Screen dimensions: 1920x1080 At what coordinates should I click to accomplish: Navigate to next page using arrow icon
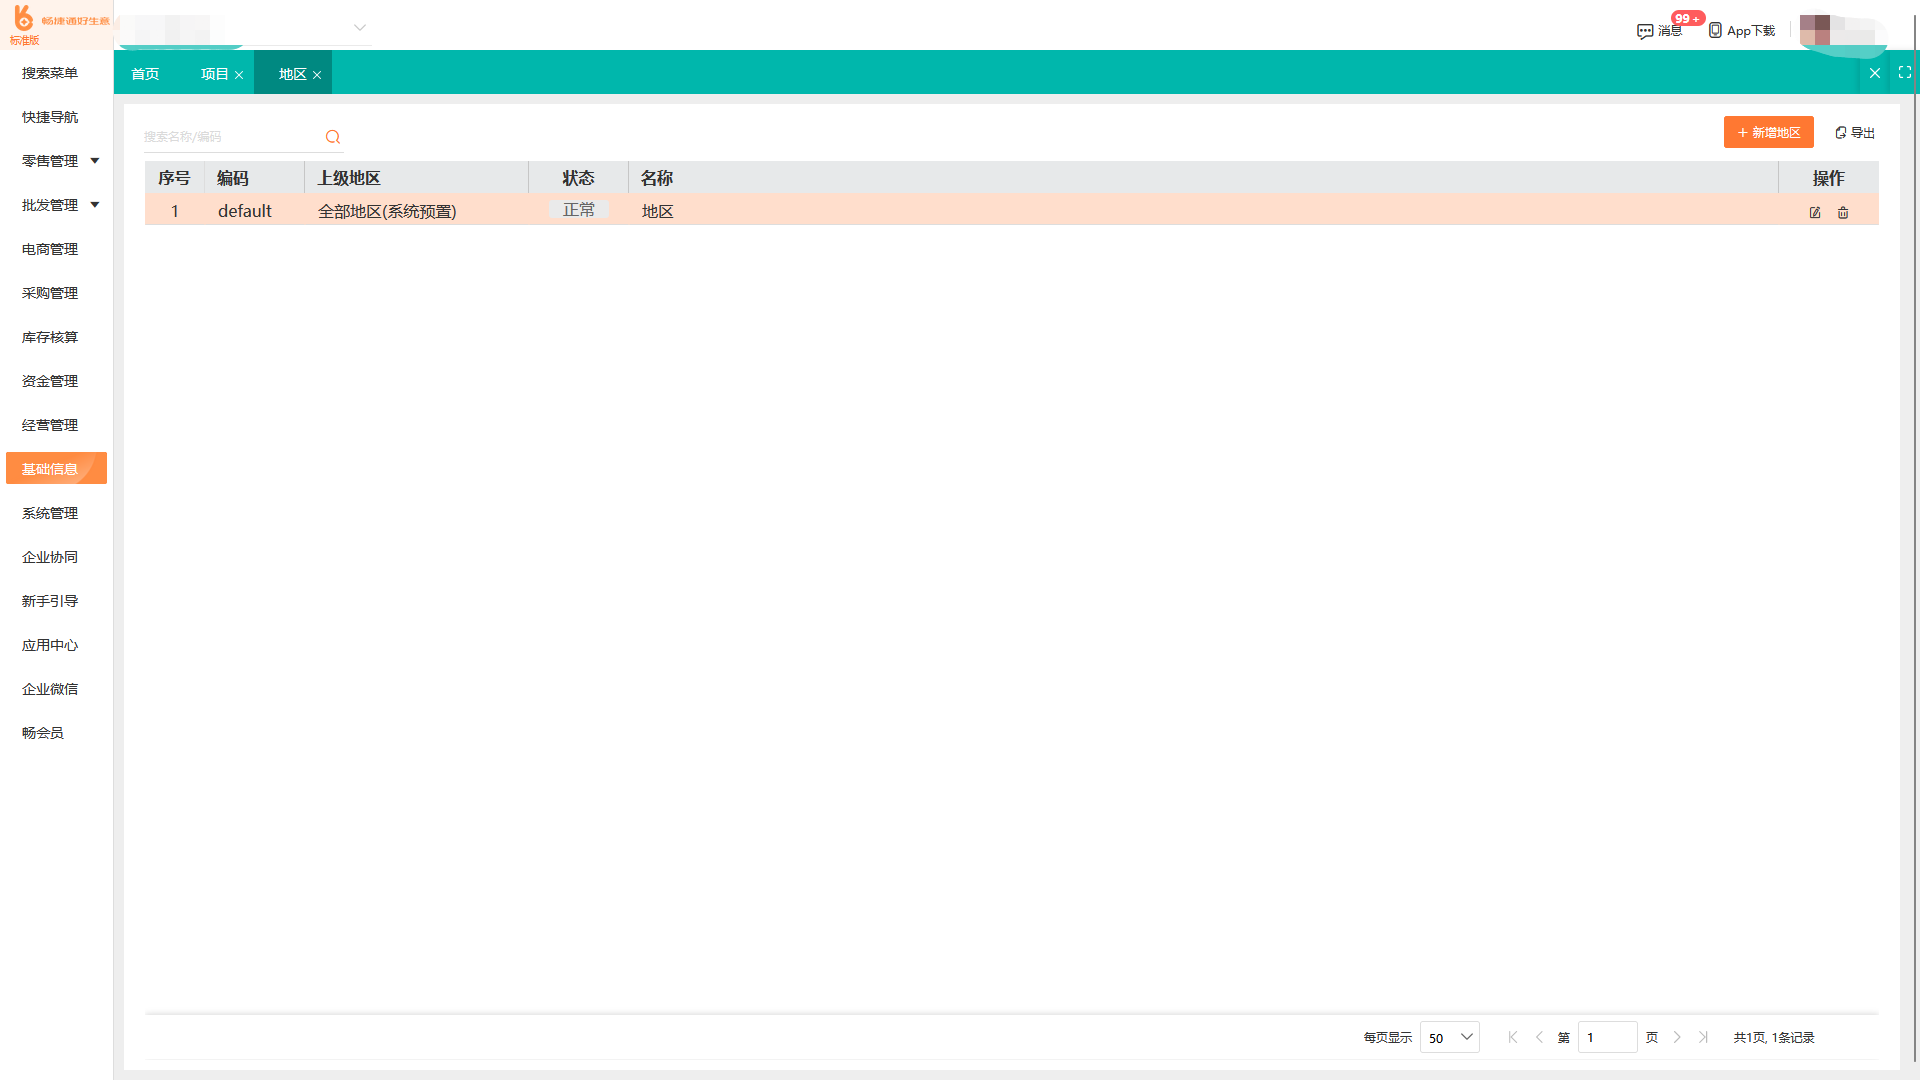[x=1677, y=1038]
